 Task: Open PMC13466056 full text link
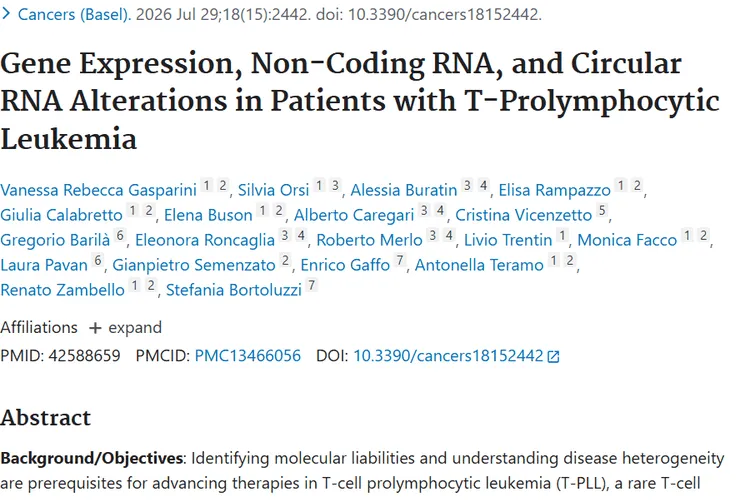tap(248, 356)
